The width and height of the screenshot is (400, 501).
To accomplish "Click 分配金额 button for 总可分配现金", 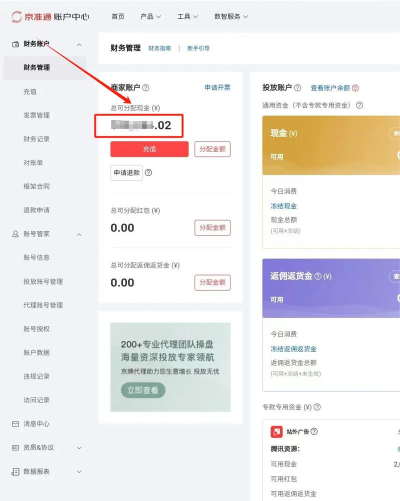I will [212, 149].
